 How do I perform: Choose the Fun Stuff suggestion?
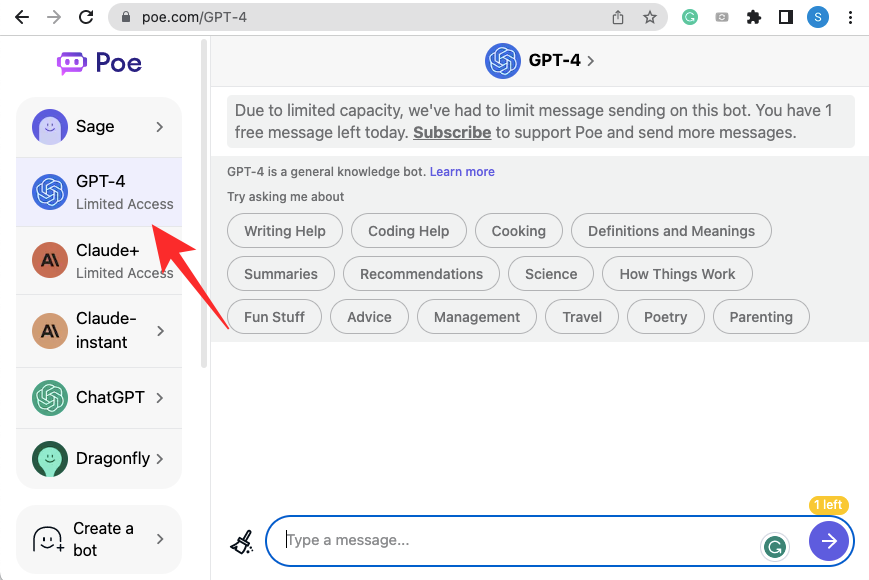(274, 317)
